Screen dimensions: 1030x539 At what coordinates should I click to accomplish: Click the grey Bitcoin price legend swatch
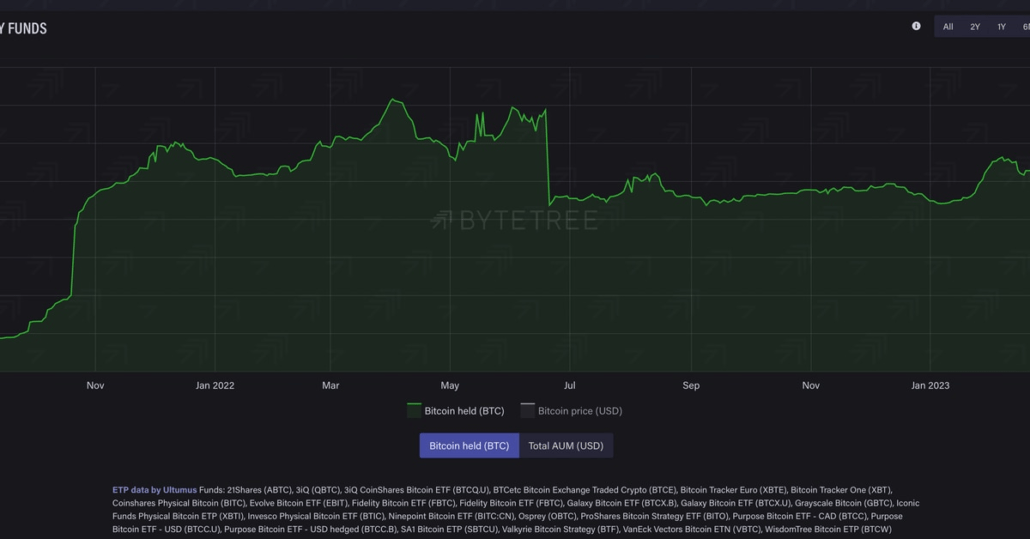tap(527, 411)
